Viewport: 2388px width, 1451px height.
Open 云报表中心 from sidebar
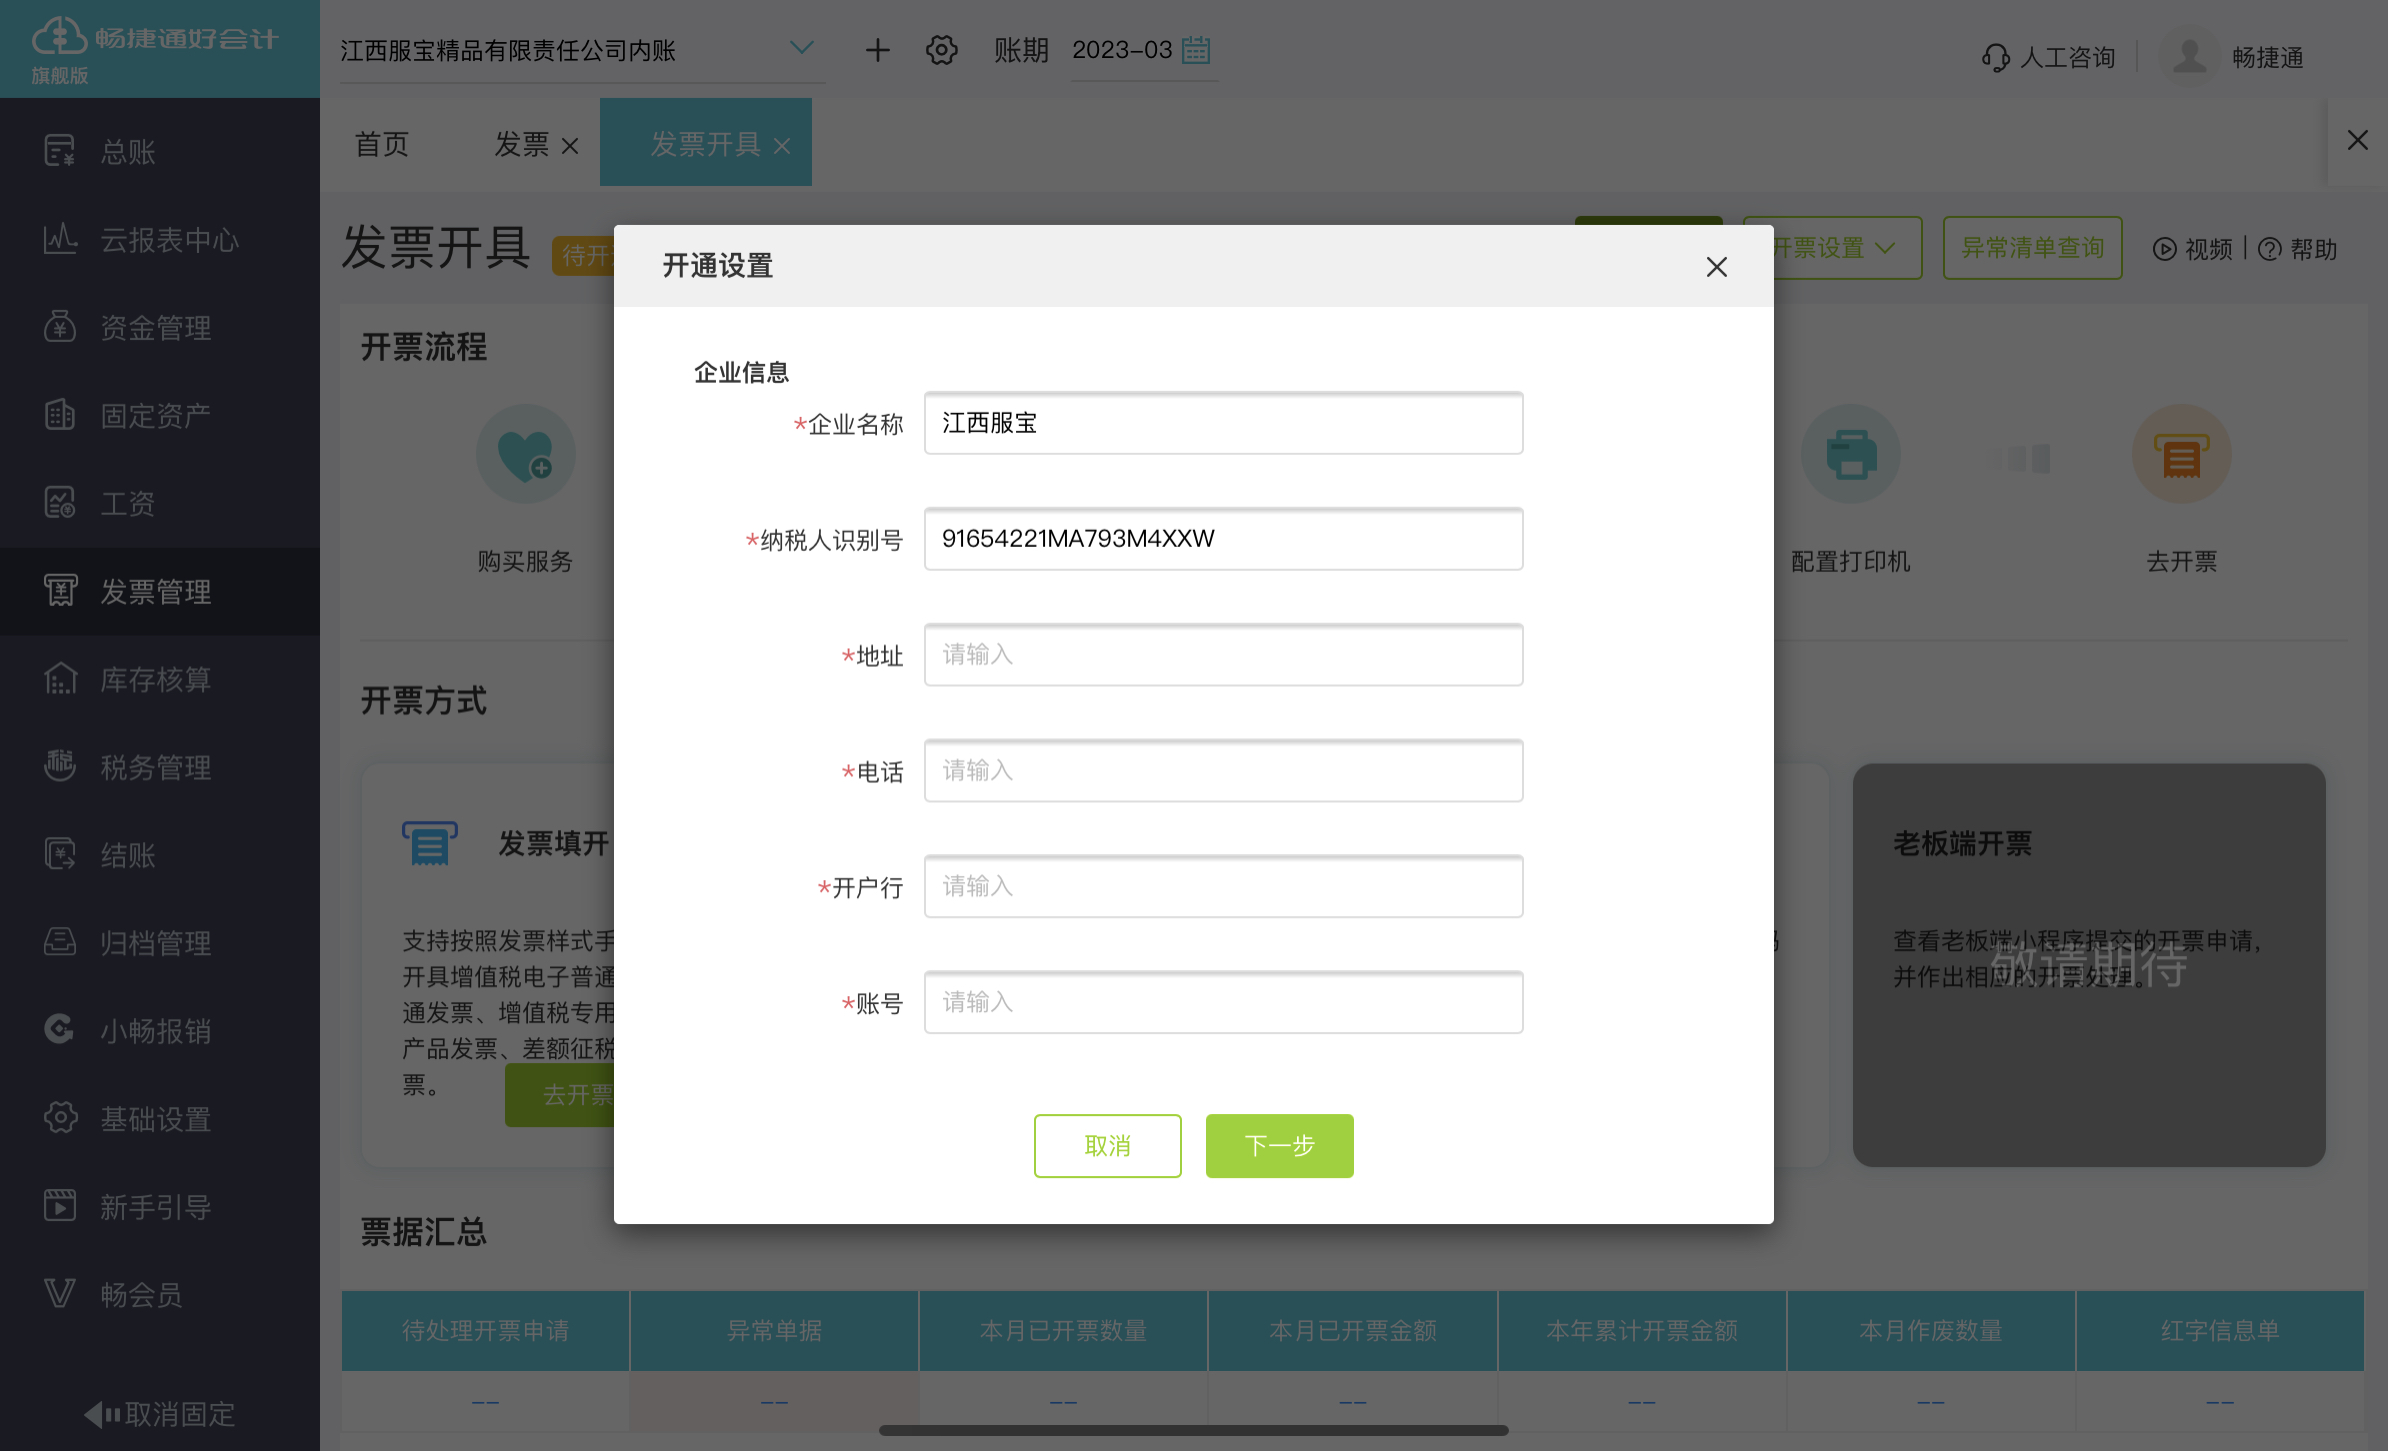pyautogui.click(x=160, y=239)
